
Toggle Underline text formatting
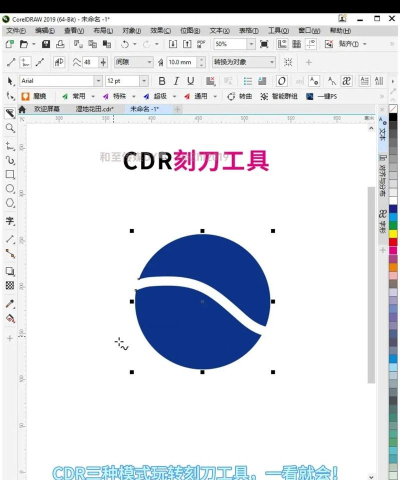coord(191,81)
